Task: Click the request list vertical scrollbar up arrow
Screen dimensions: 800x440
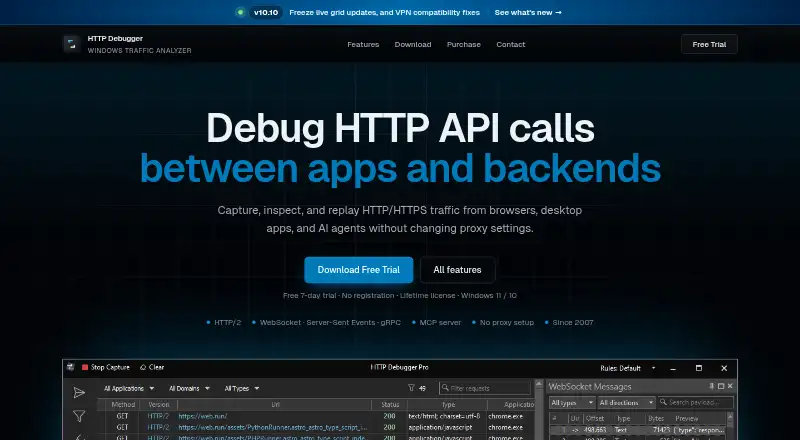Action: pos(539,383)
